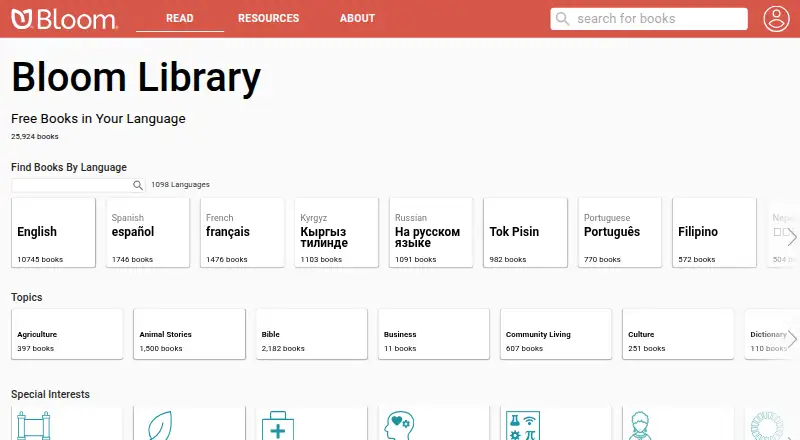The height and width of the screenshot is (440, 800).
Task: Open the user account profile icon
Action: point(776,19)
